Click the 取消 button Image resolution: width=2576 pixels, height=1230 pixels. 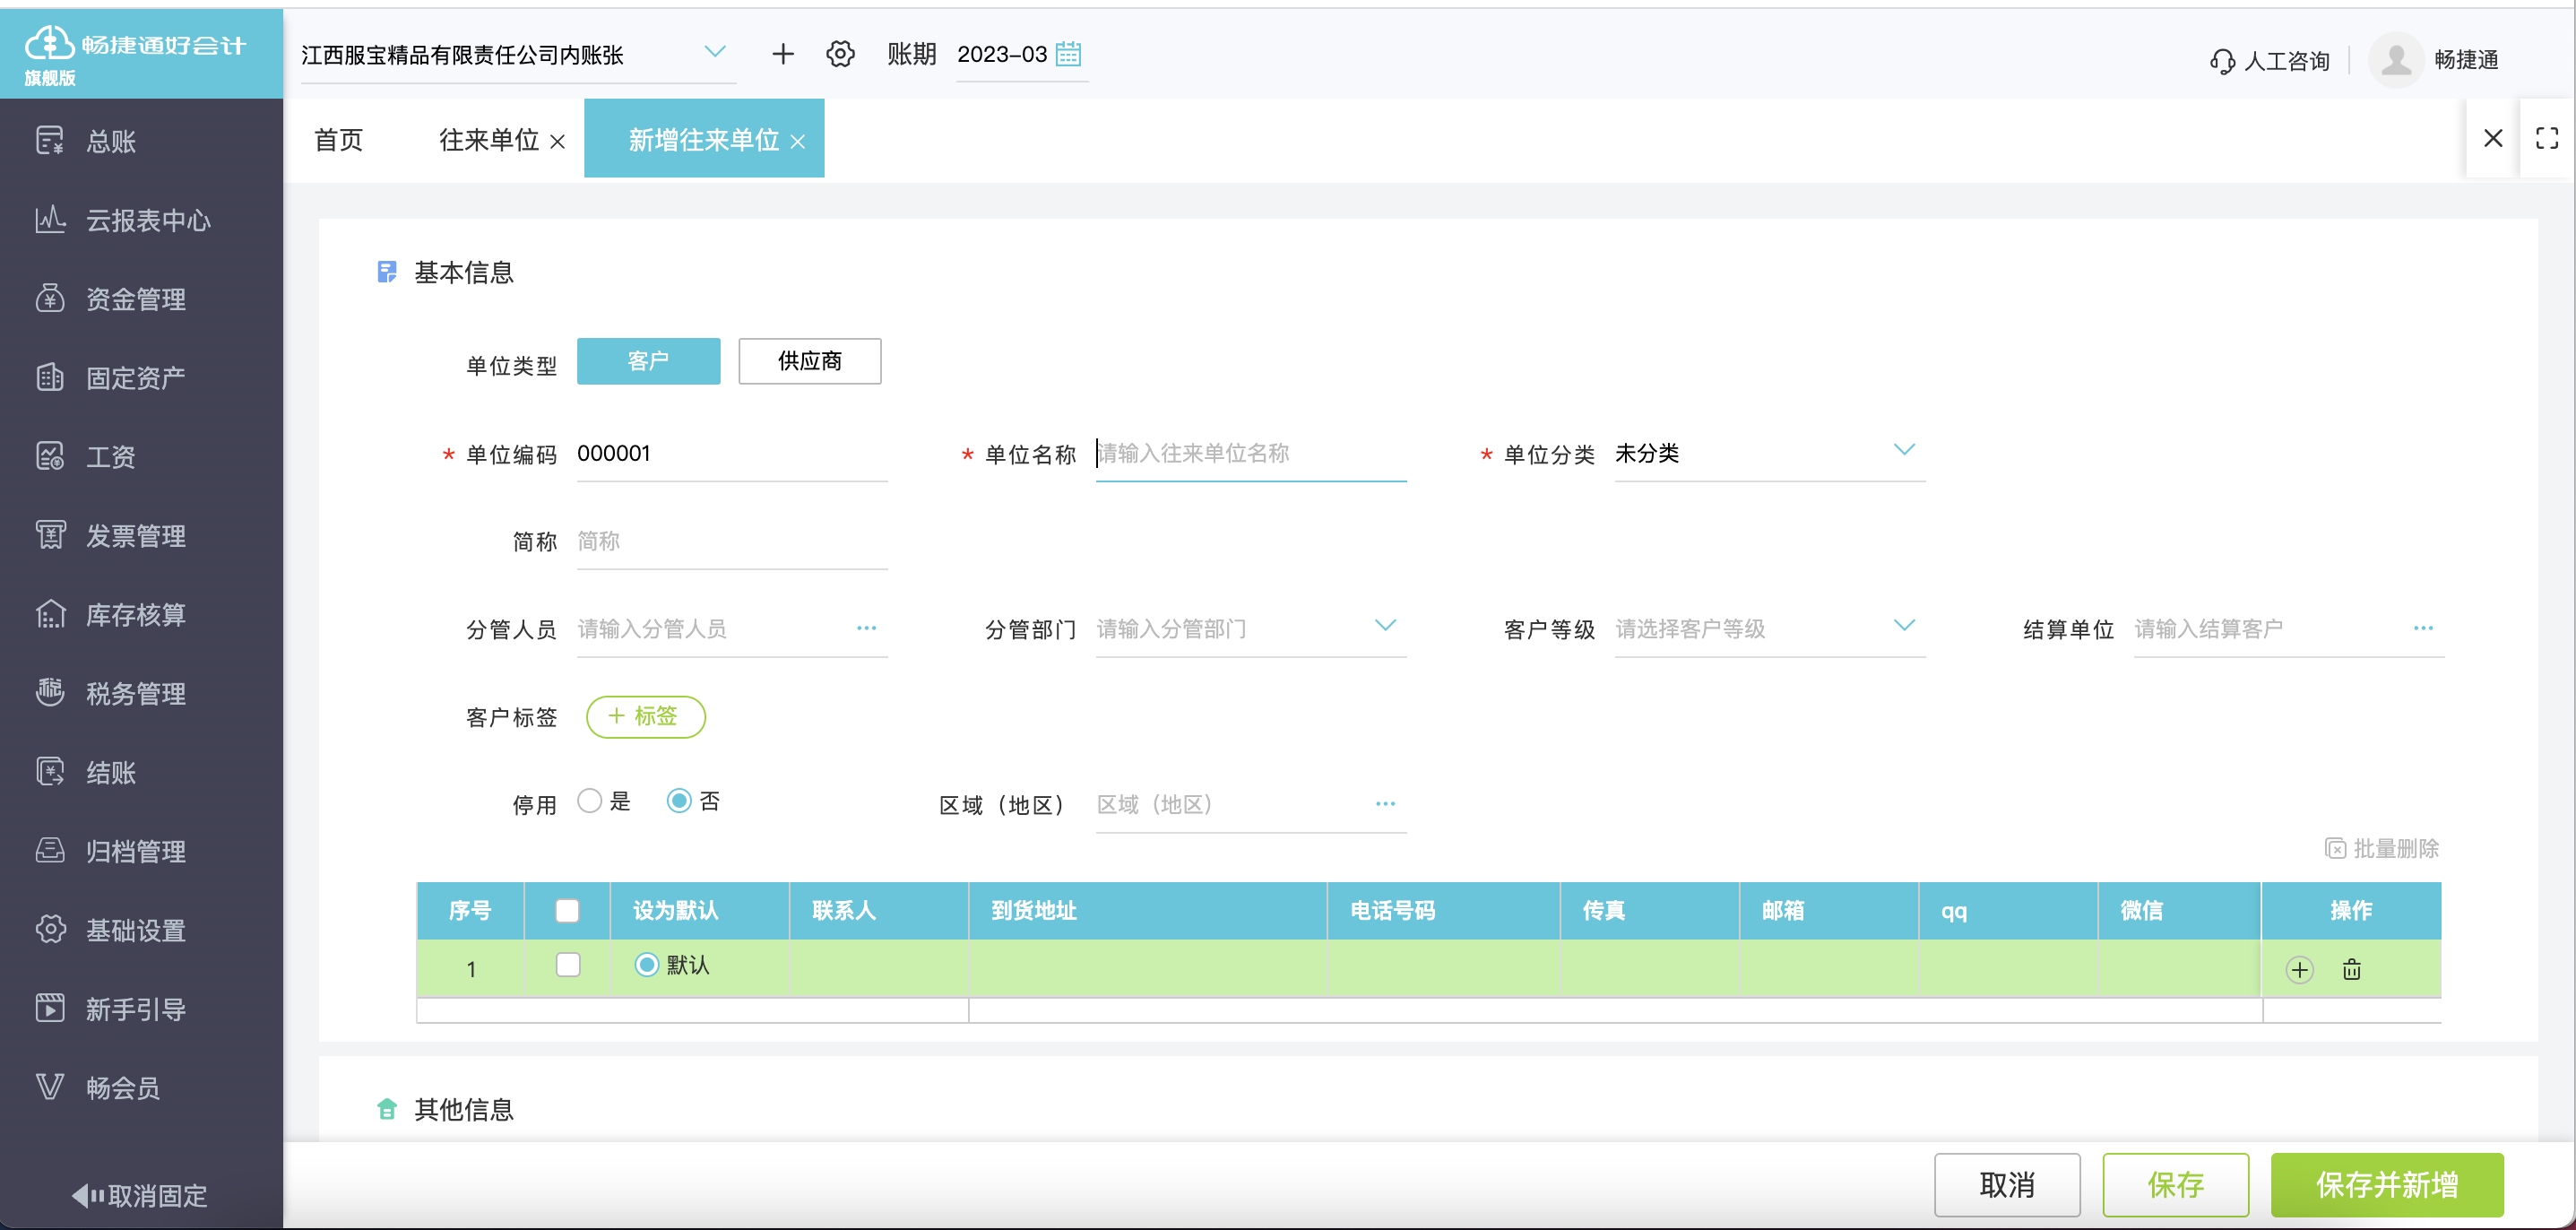(2012, 1182)
